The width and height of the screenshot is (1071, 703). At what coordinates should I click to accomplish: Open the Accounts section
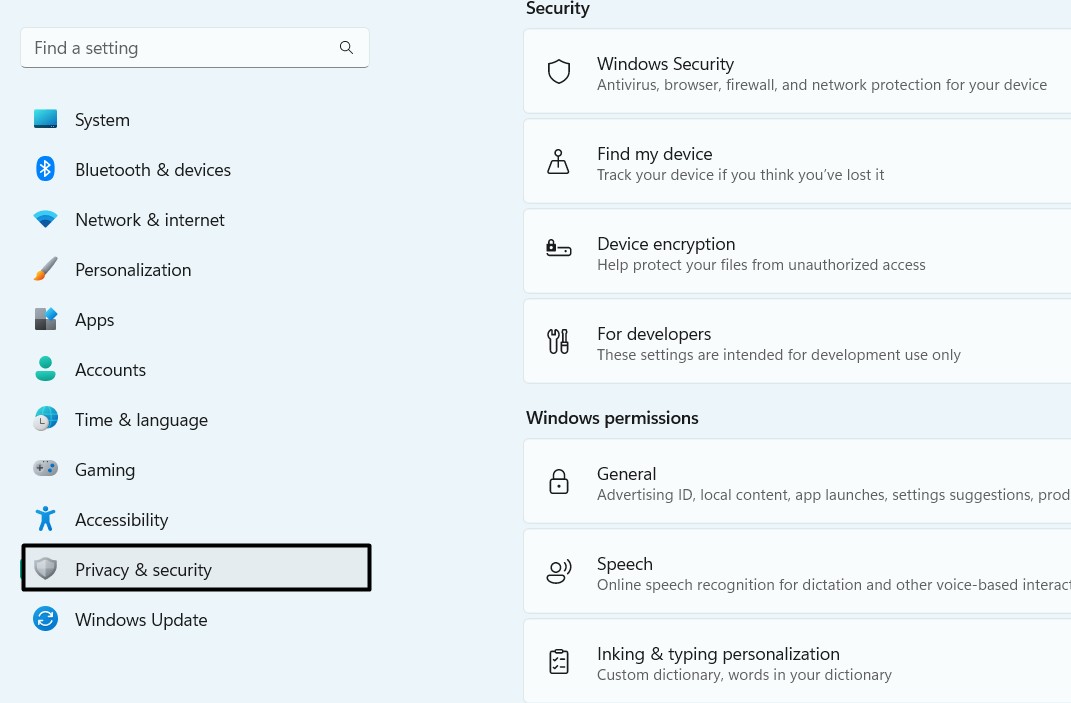(x=110, y=369)
